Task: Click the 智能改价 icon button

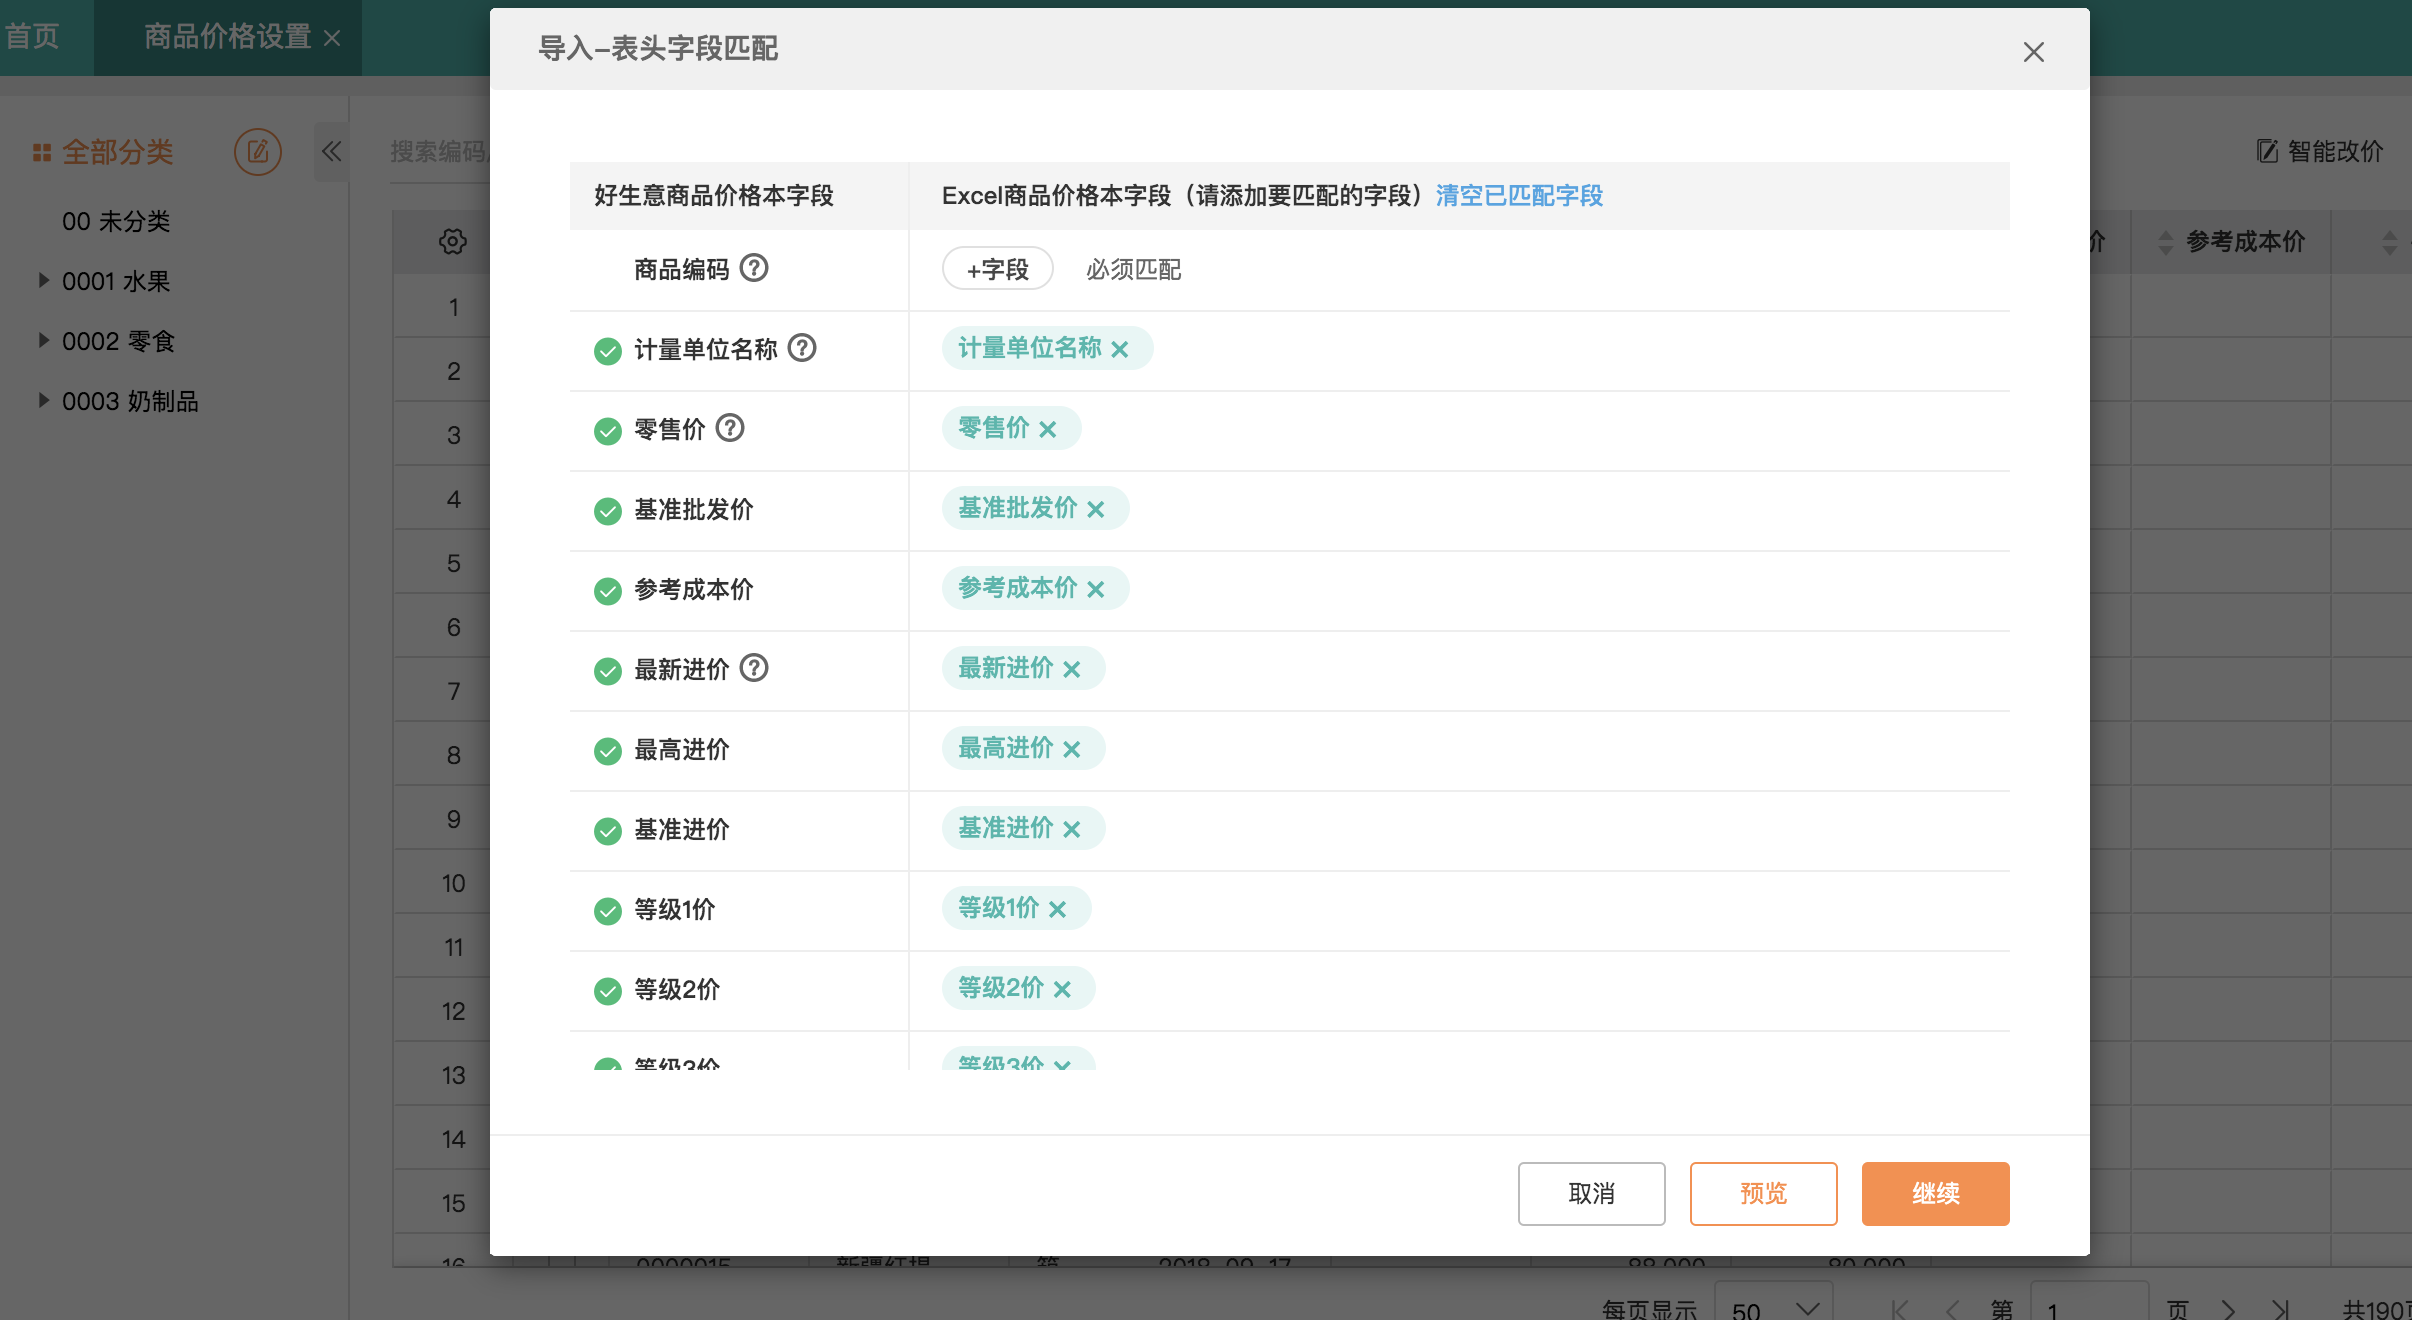Action: coord(2264,151)
